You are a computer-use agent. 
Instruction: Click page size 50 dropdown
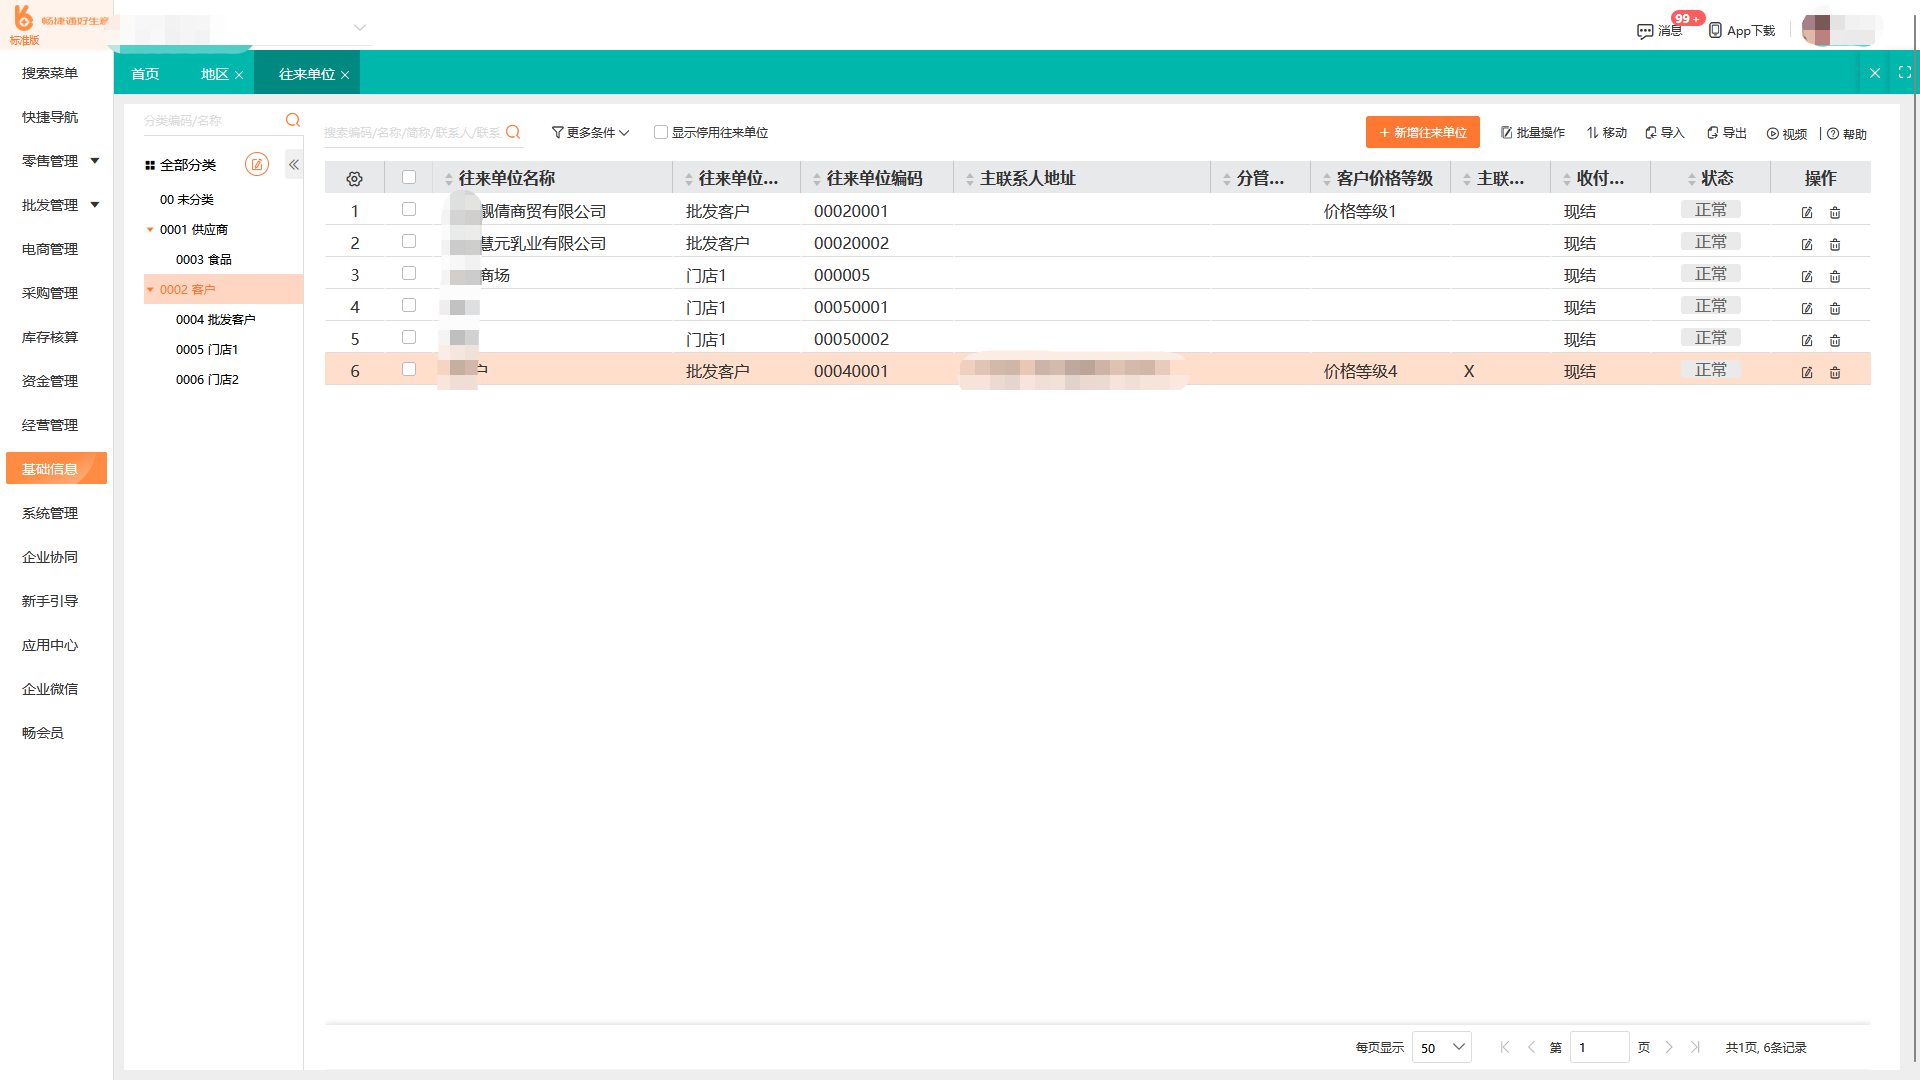(x=1440, y=1047)
